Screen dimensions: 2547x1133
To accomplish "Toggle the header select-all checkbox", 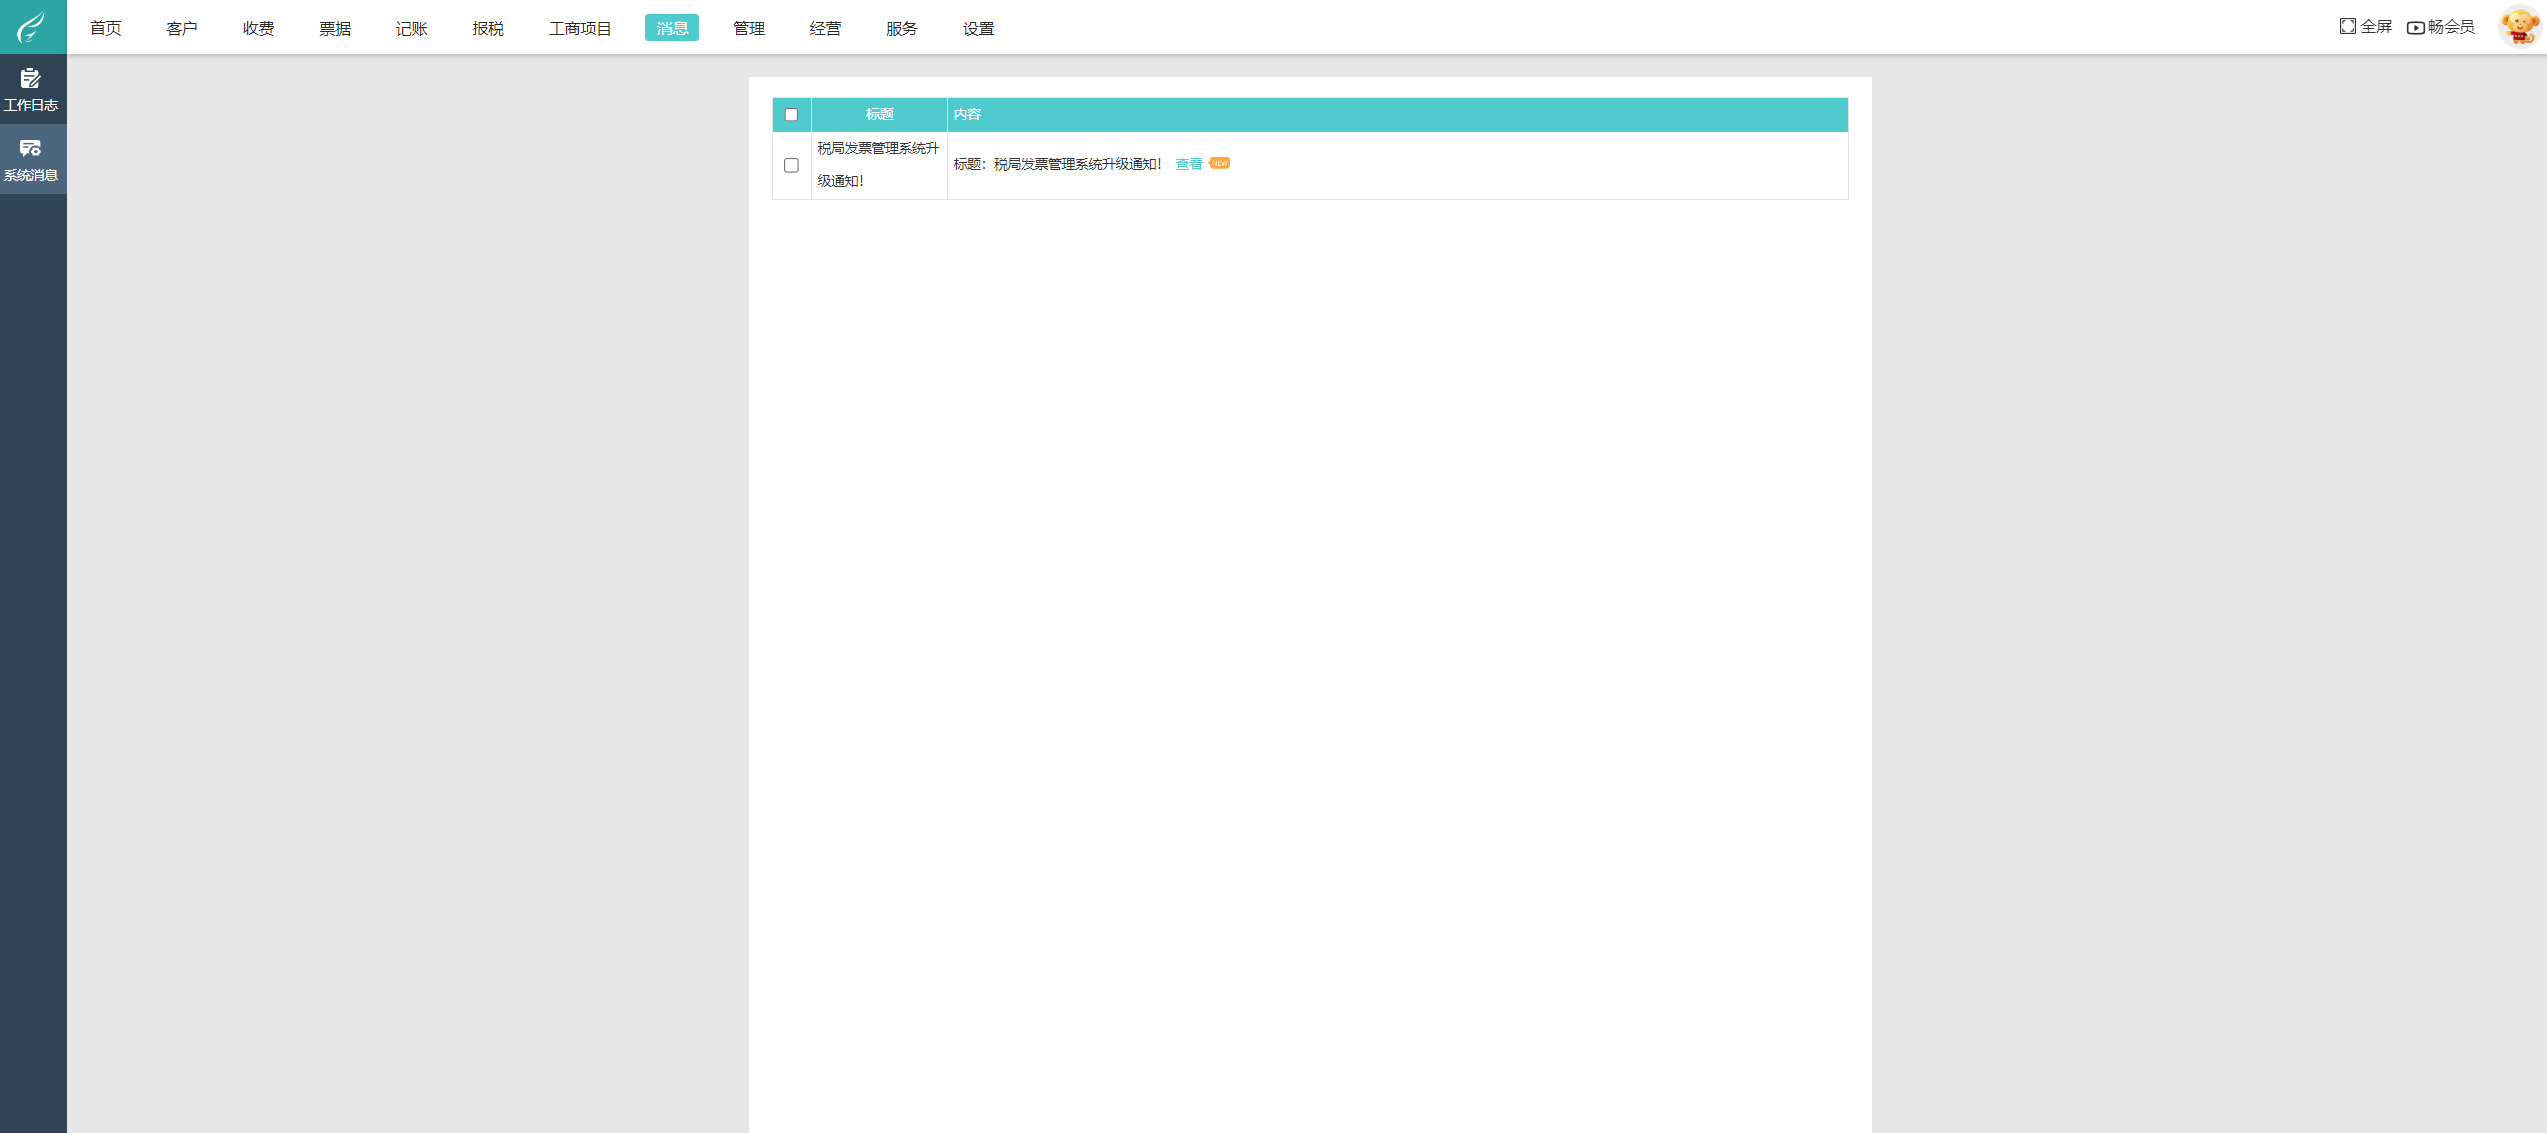I will coord(791,114).
